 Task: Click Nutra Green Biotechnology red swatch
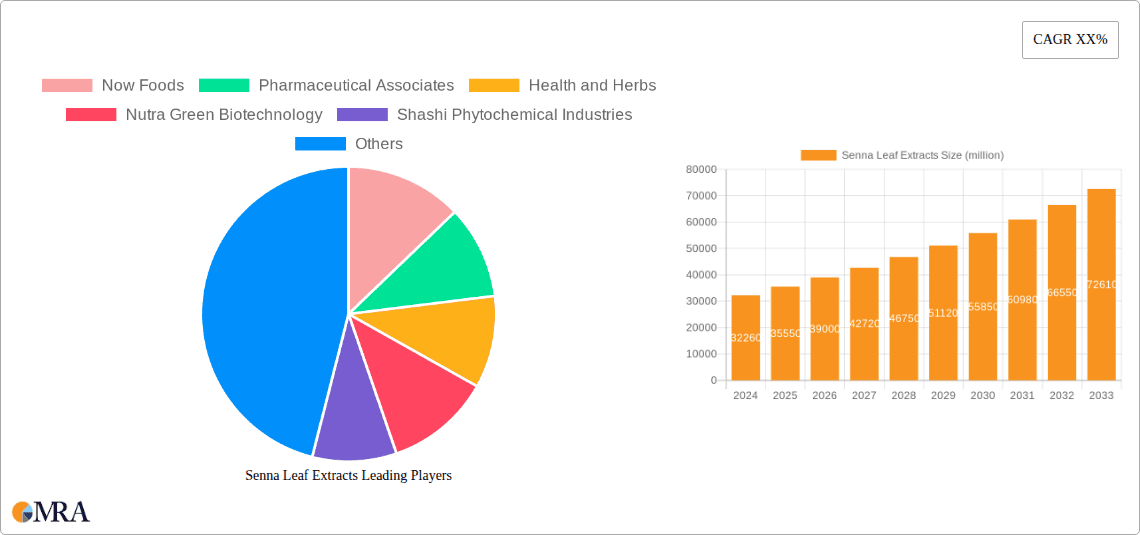(x=91, y=115)
